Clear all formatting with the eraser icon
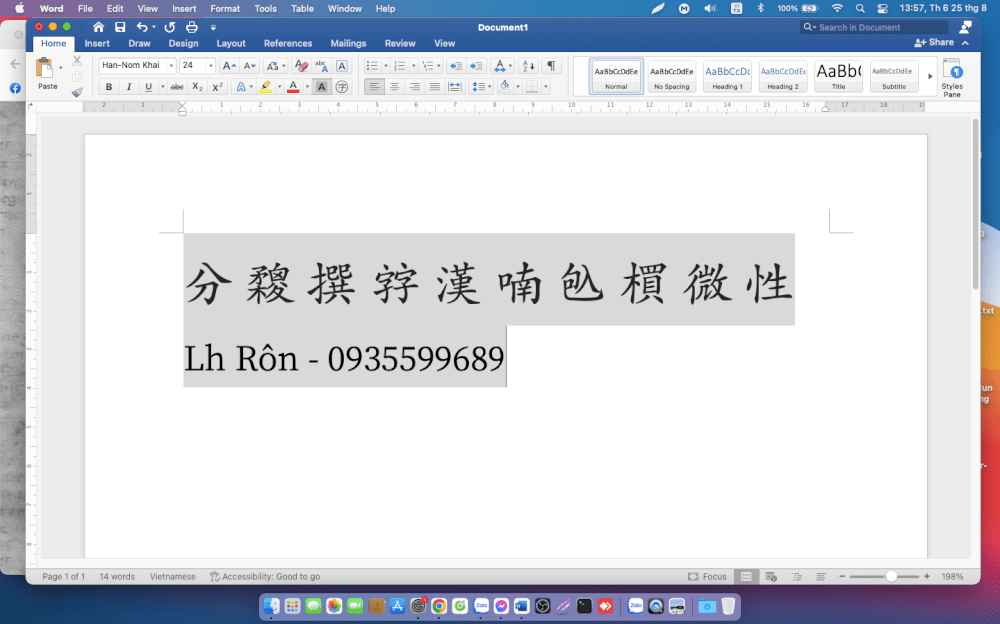Image resolution: width=1000 pixels, height=624 pixels. [x=301, y=66]
